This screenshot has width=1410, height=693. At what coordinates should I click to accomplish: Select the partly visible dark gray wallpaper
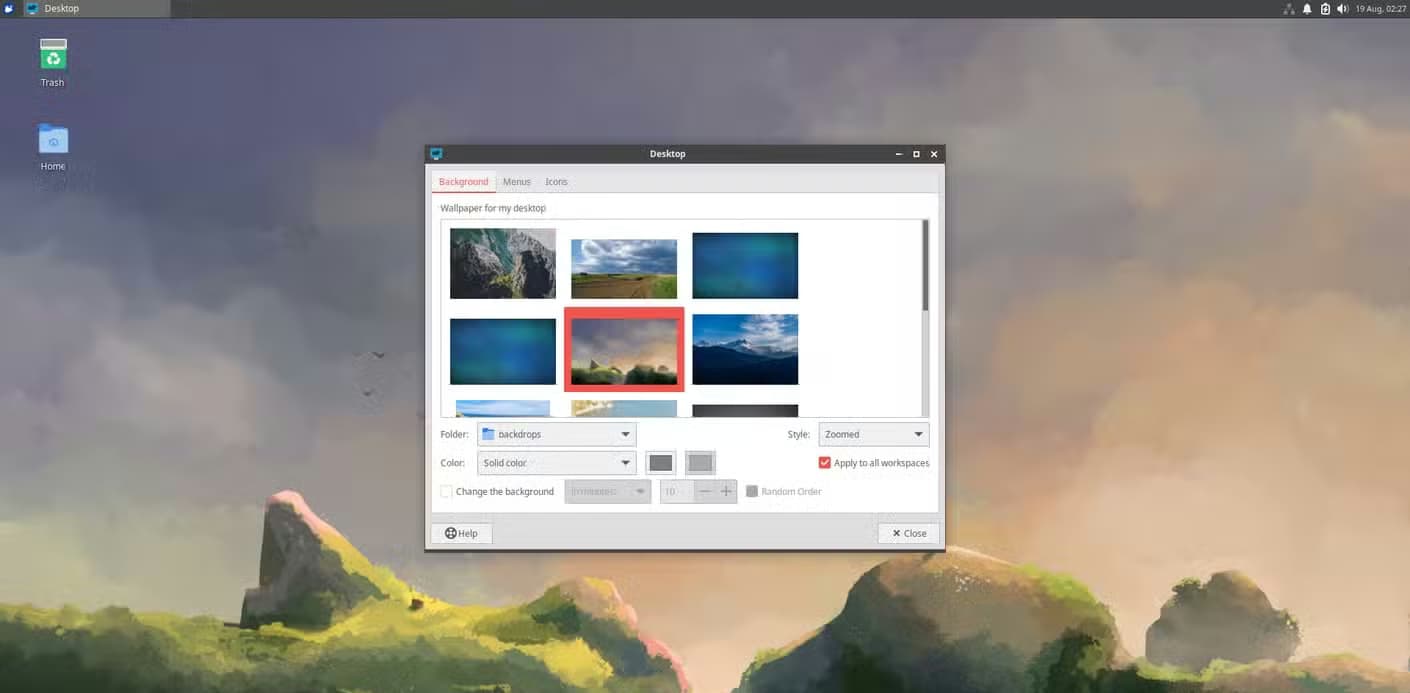tap(745, 411)
